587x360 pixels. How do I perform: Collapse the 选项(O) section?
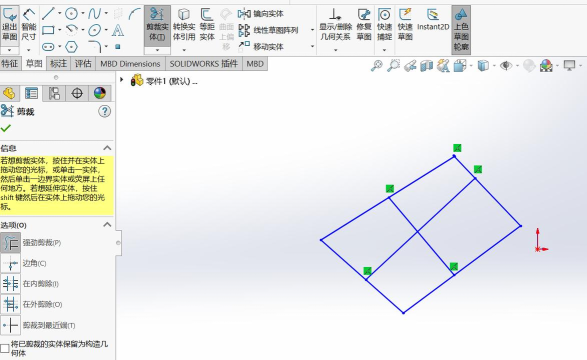click(107, 225)
